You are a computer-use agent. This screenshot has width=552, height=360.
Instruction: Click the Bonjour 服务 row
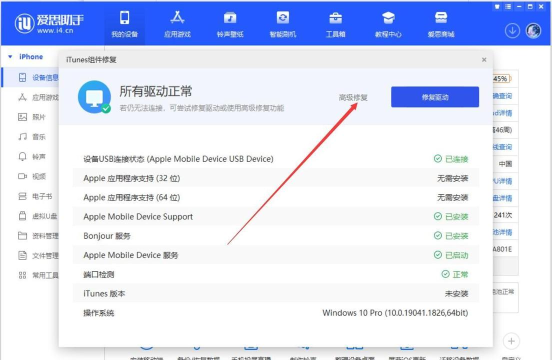276,236
